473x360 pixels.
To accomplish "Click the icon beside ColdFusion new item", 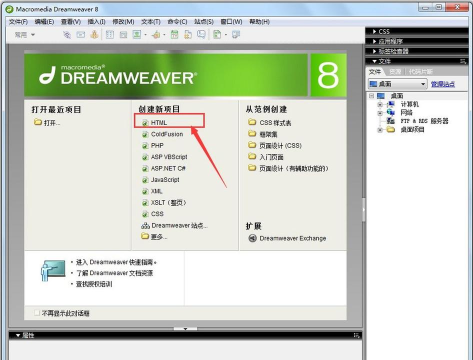I will [x=145, y=134].
